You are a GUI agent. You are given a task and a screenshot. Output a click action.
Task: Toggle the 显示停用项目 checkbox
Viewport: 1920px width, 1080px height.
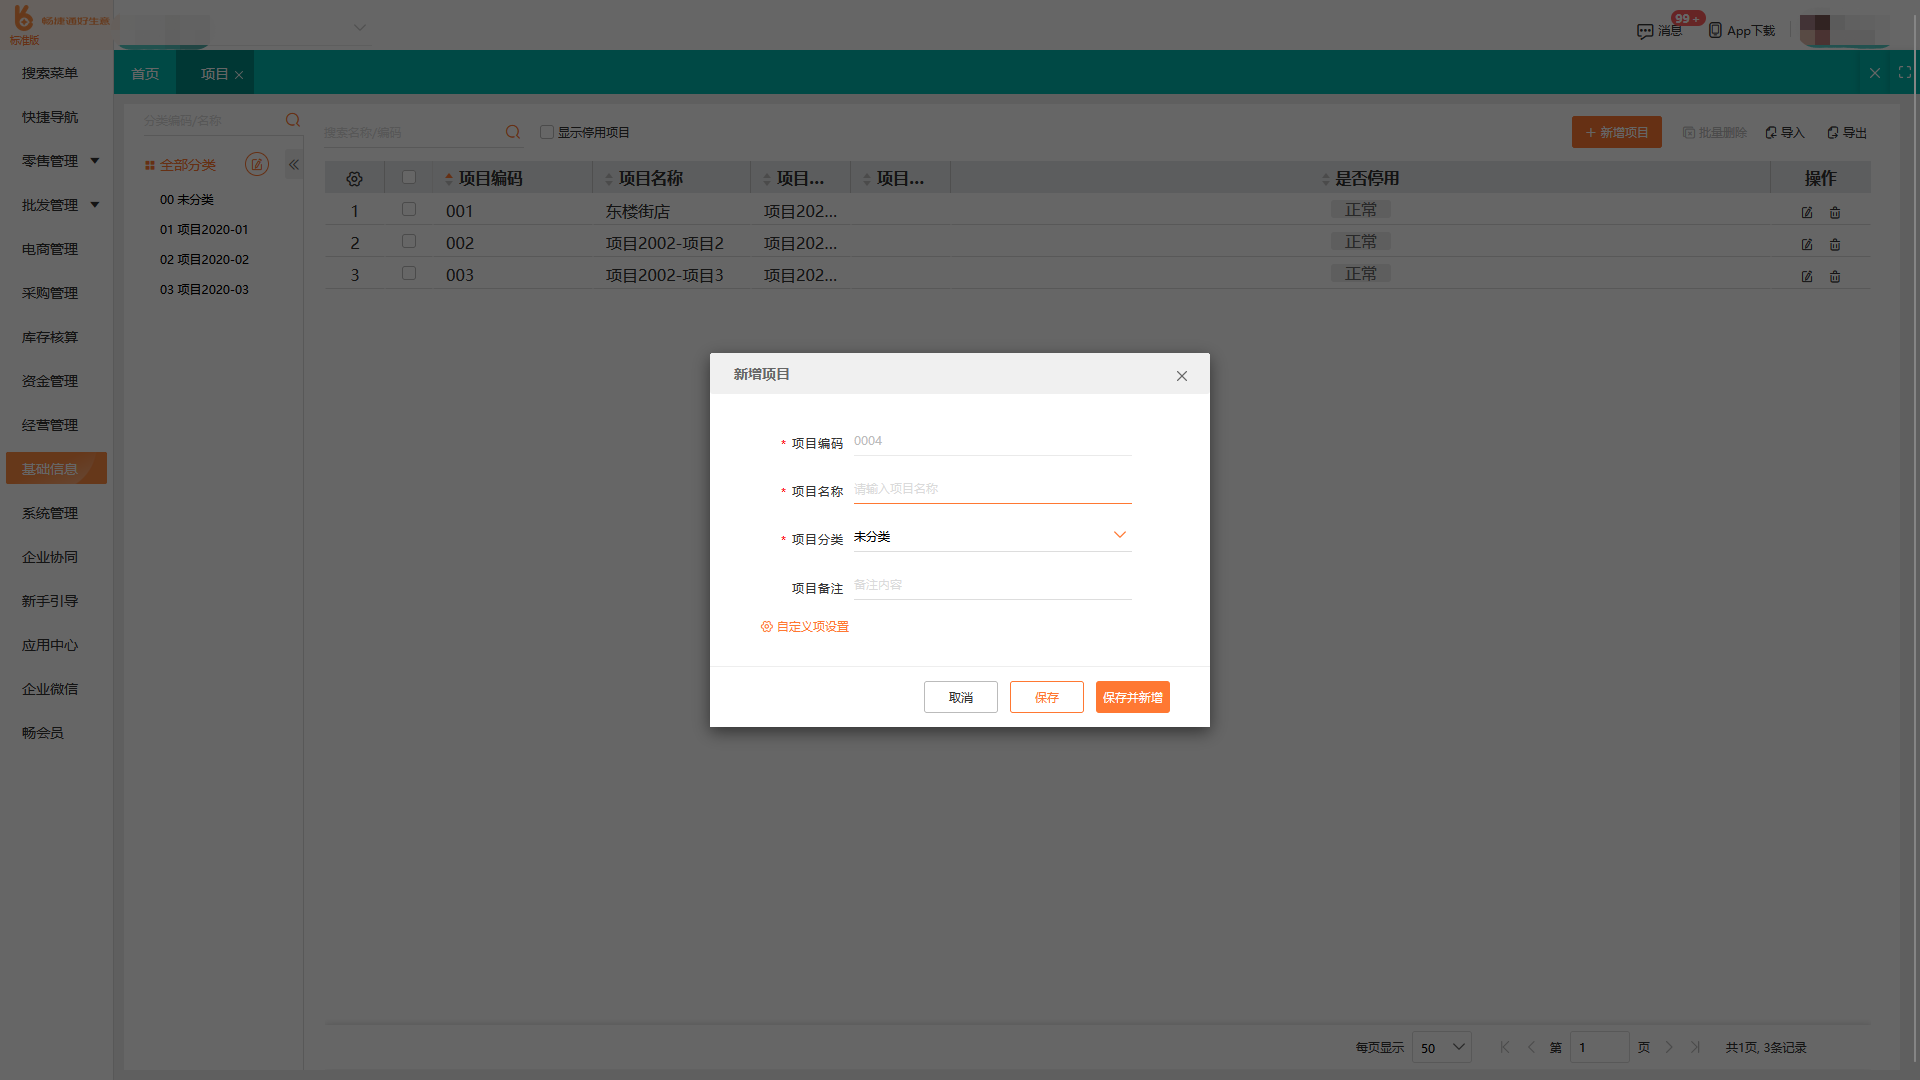(547, 132)
